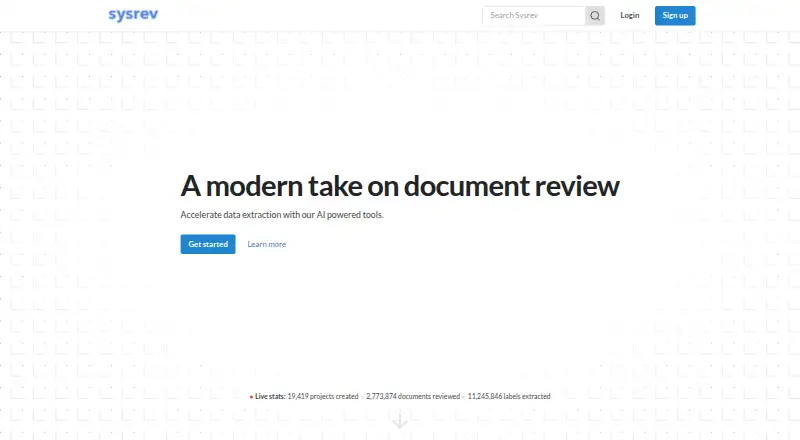
Task: Focus the Search Sysrev input field
Action: tap(534, 15)
